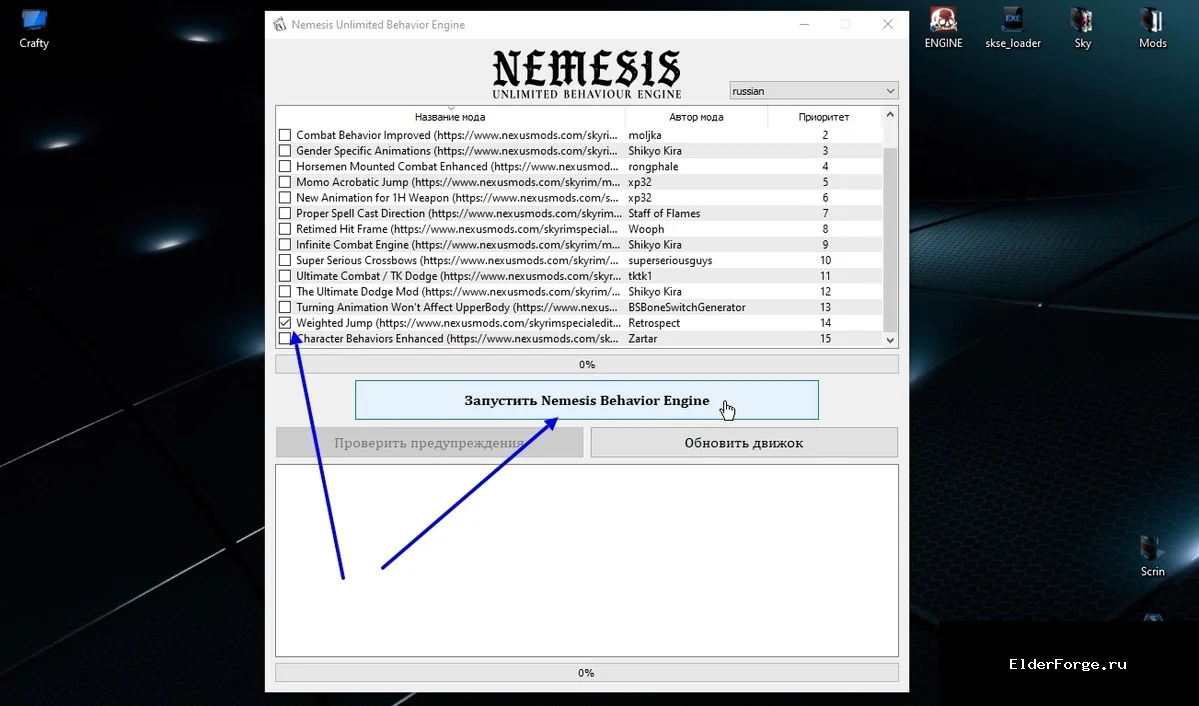Open the Sky desktop icon
The height and width of the screenshot is (706, 1199).
click(1082, 27)
